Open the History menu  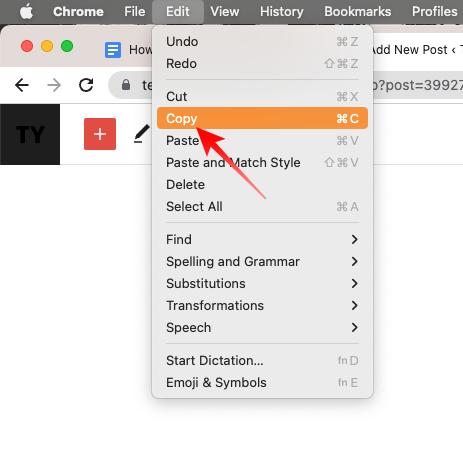pyautogui.click(x=282, y=12)
